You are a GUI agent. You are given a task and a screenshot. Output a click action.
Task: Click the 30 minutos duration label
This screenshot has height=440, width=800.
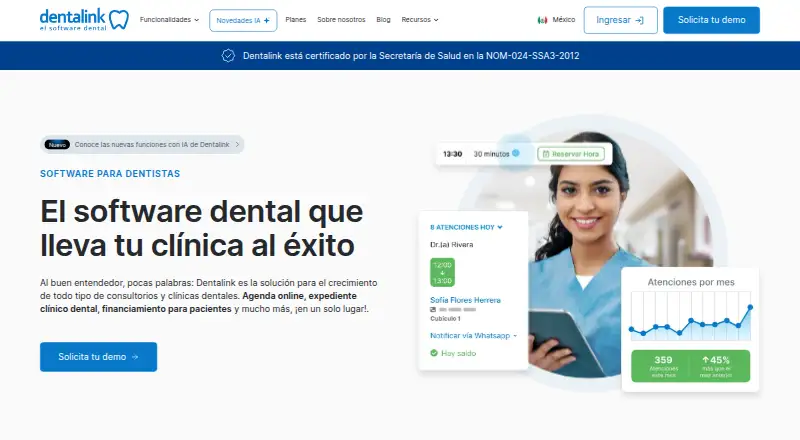(x=491, y=154)
